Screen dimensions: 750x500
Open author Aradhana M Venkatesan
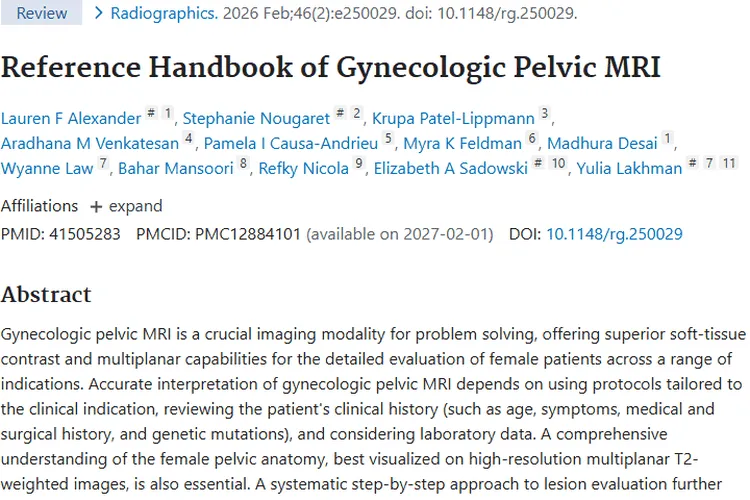89,143
